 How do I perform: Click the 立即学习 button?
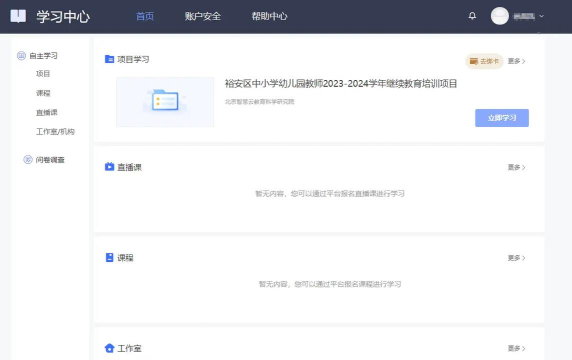(x=502, y=118)
